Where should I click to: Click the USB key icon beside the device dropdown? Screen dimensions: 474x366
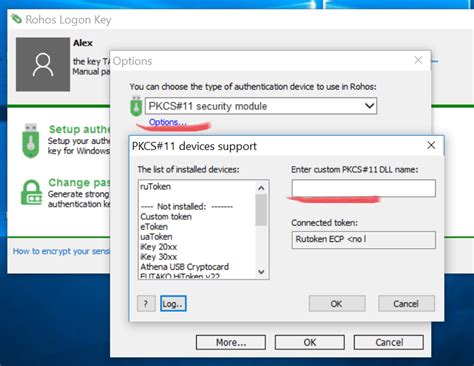coord(136,106)
